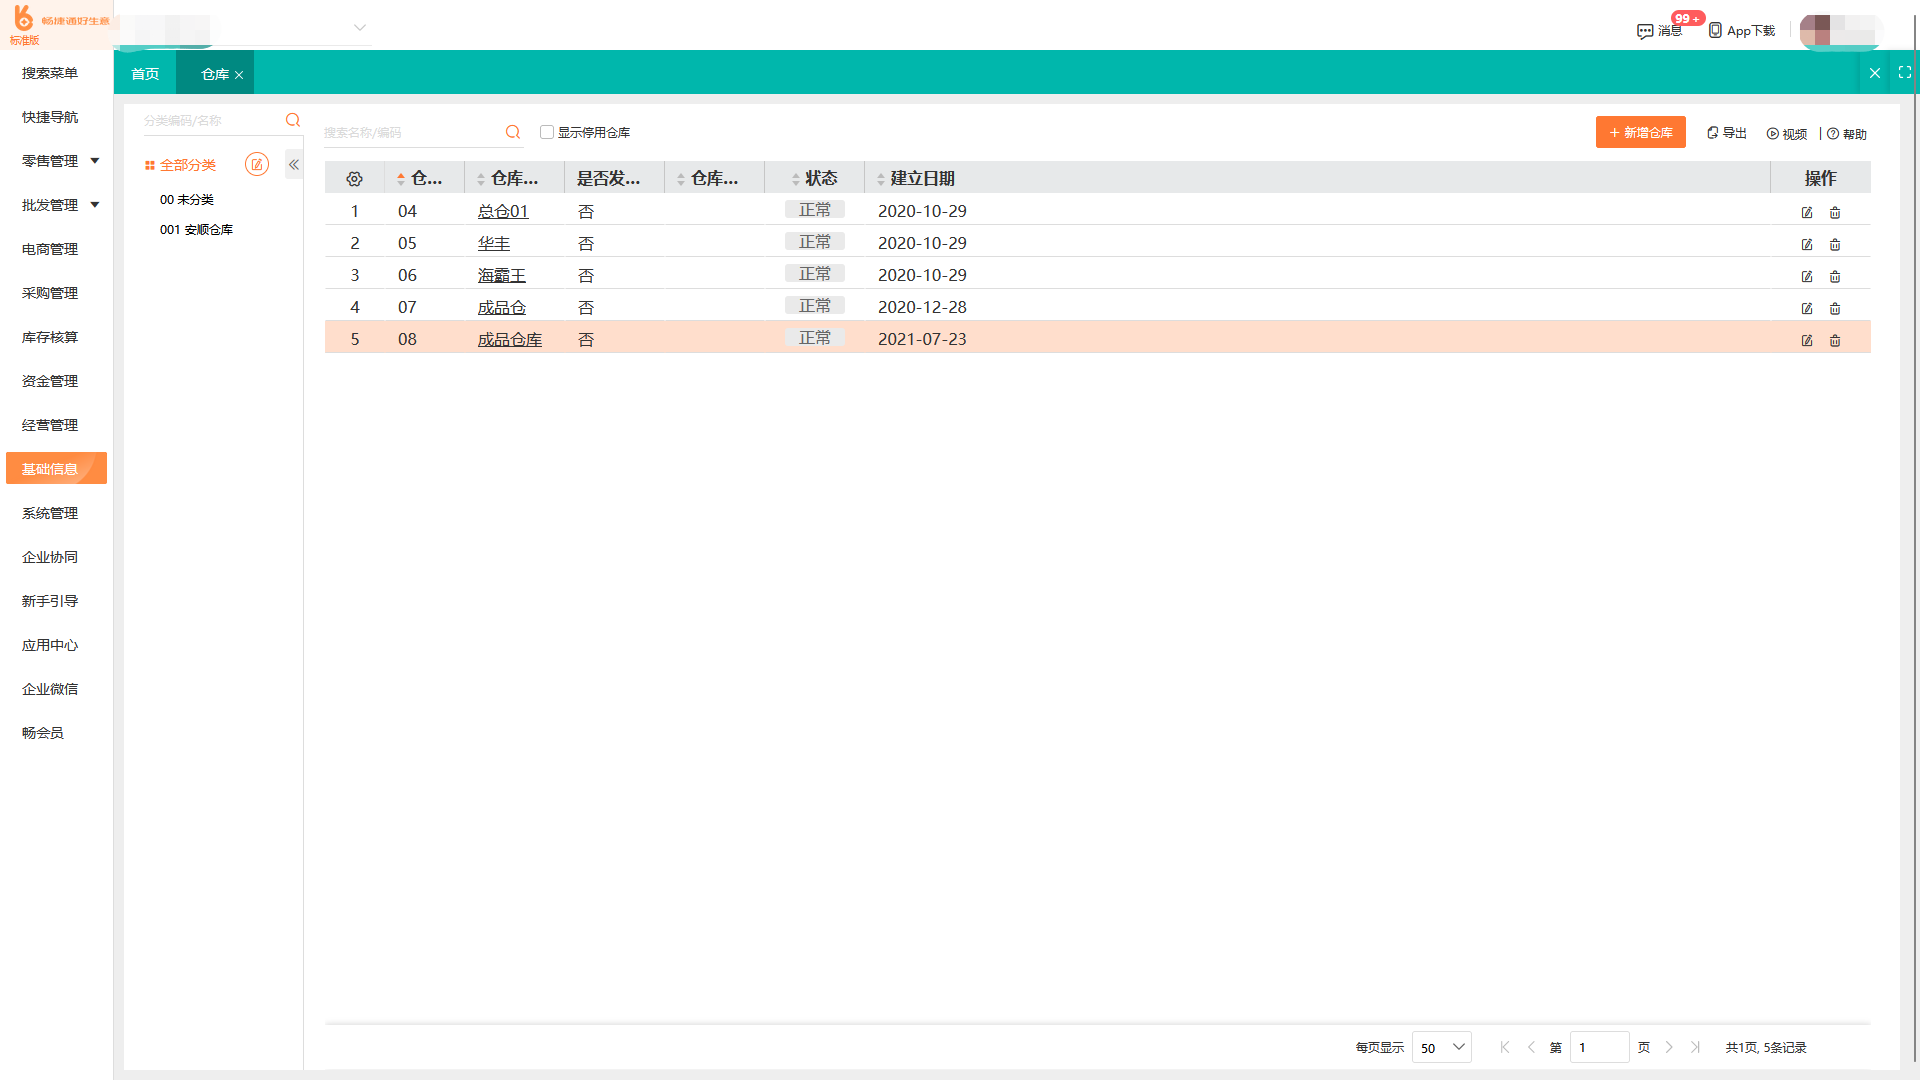The image size is (1920, 1080).
Task: Click the search icon in toolbar
Action: (514, 132)
